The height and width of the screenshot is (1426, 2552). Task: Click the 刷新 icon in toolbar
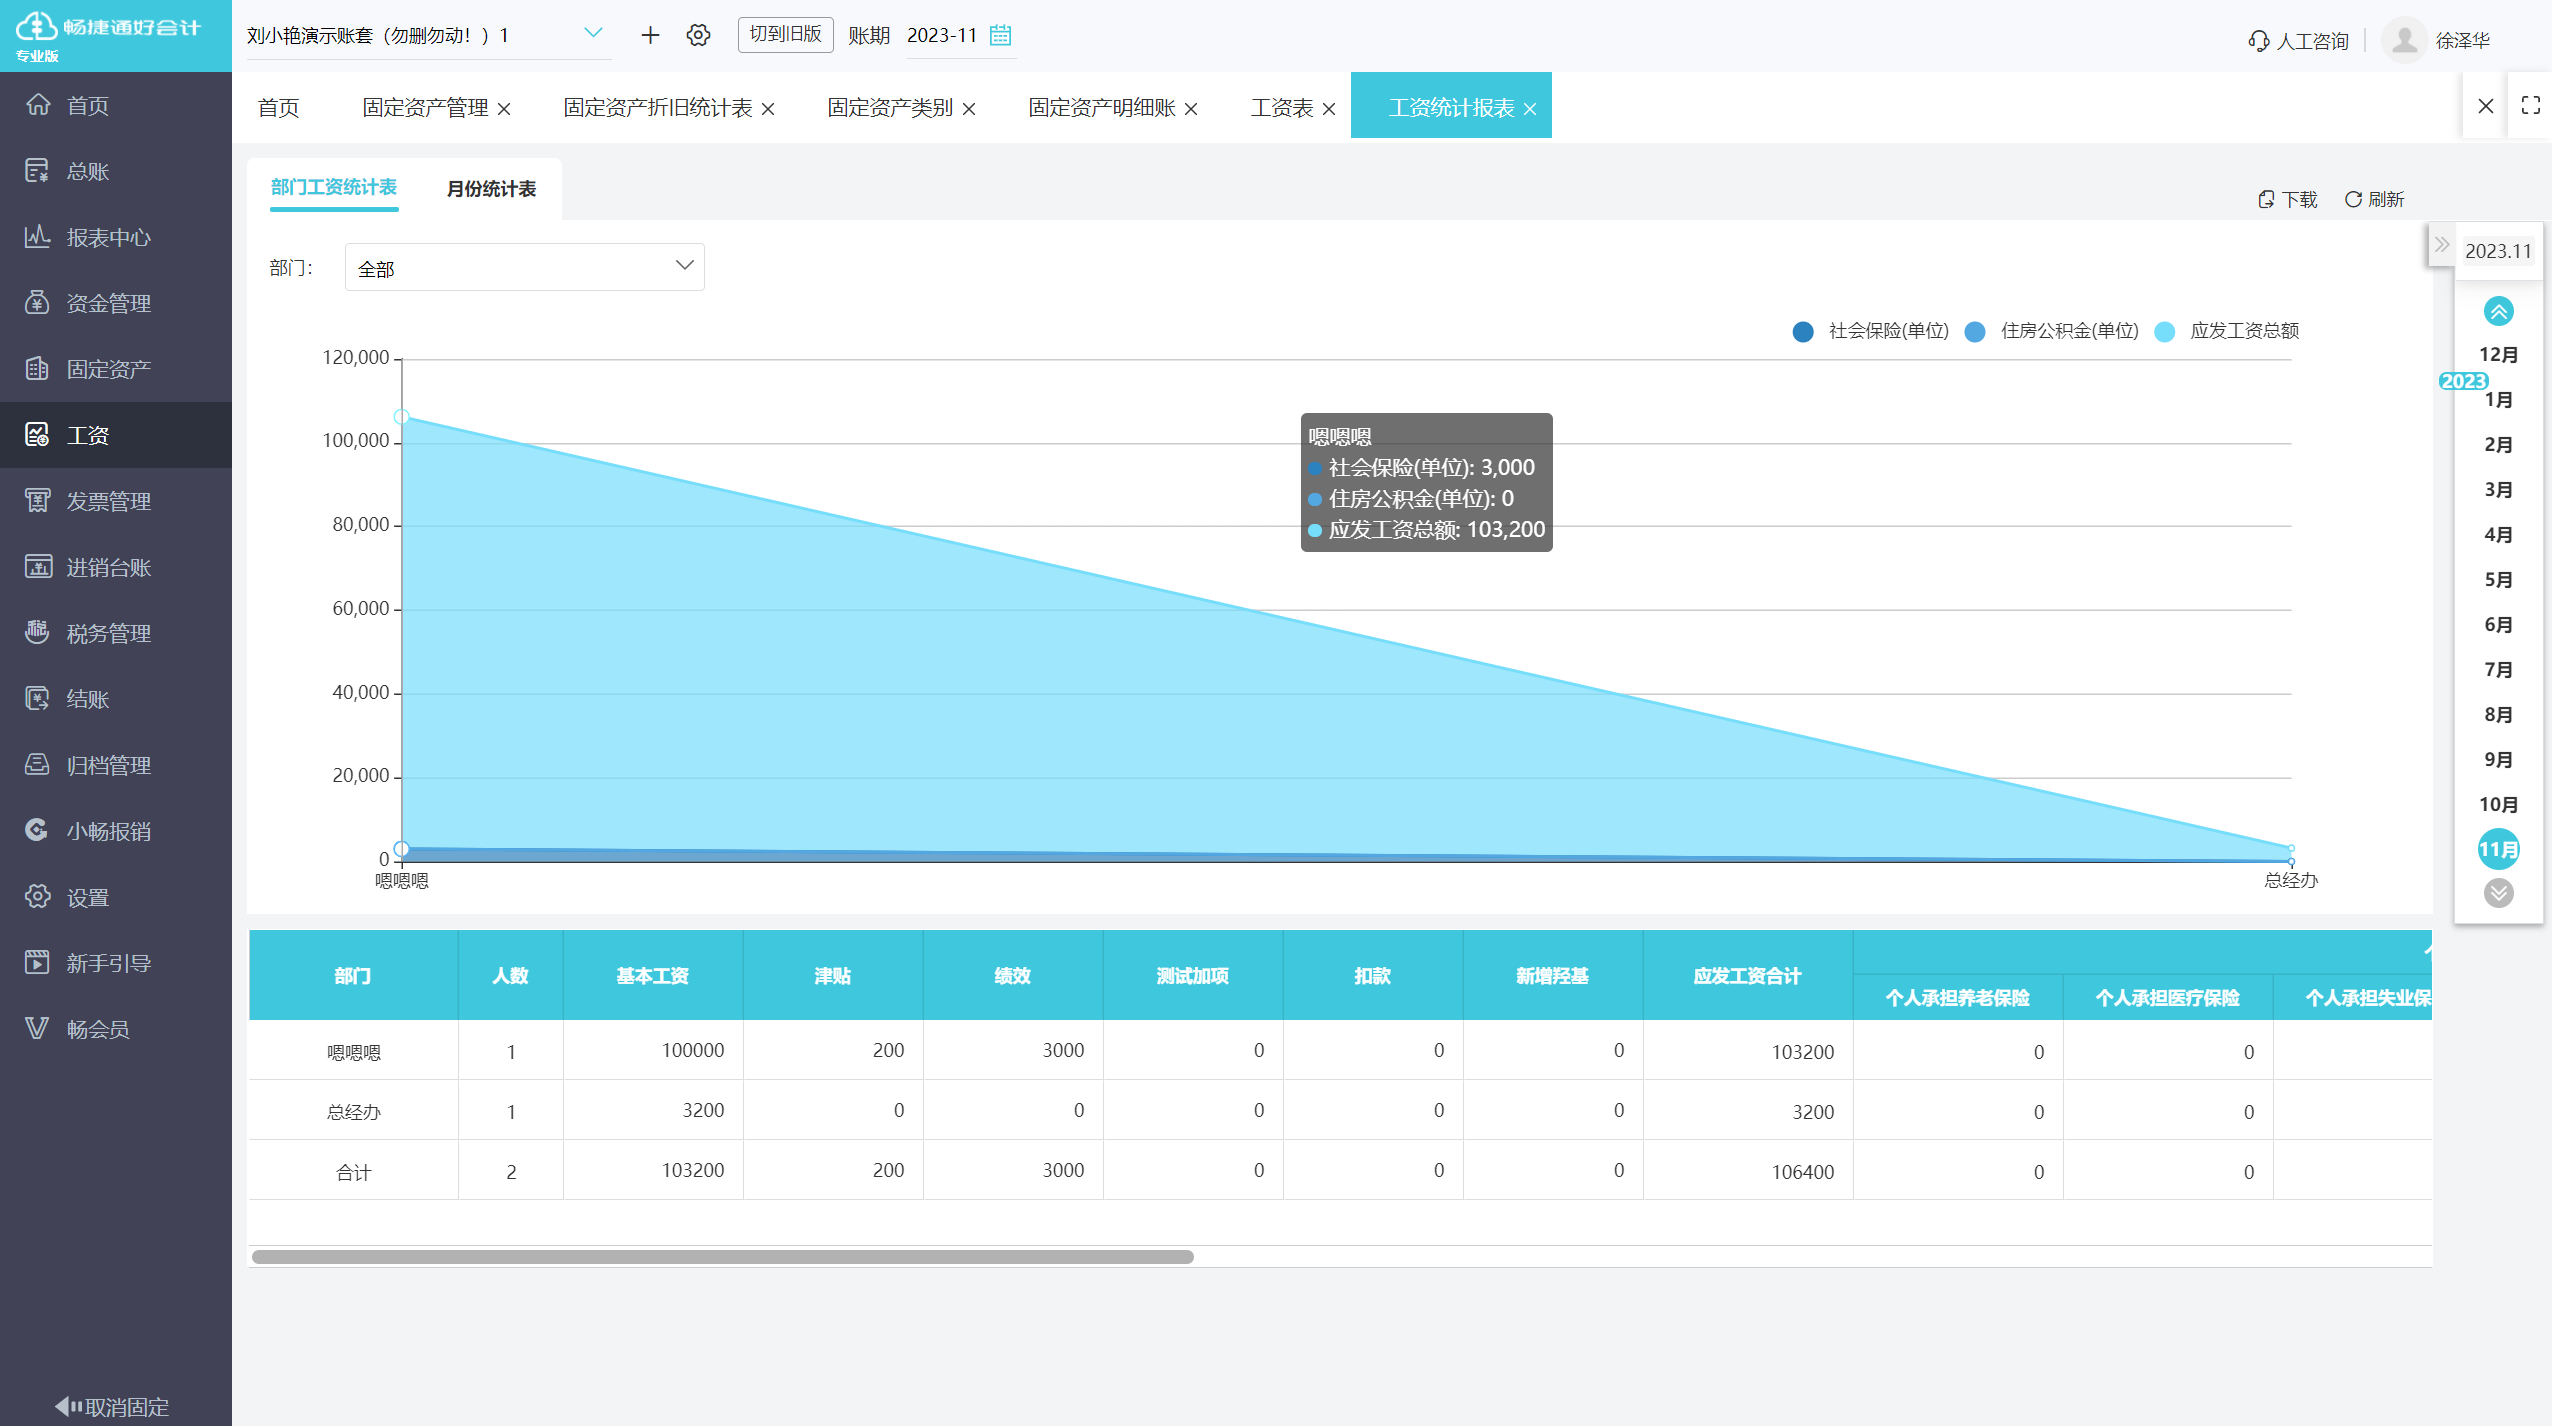pyautogui.click(x=2356, y=198)
